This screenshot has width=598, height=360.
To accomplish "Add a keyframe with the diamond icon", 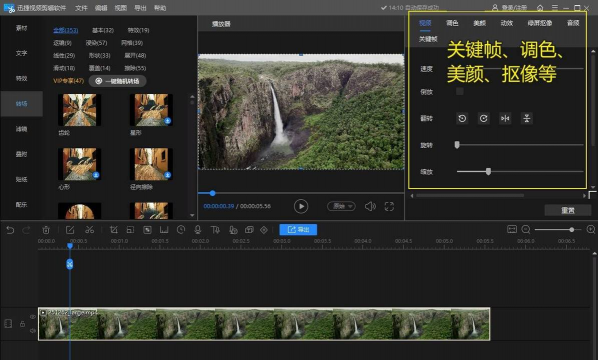I will [264, 230].
